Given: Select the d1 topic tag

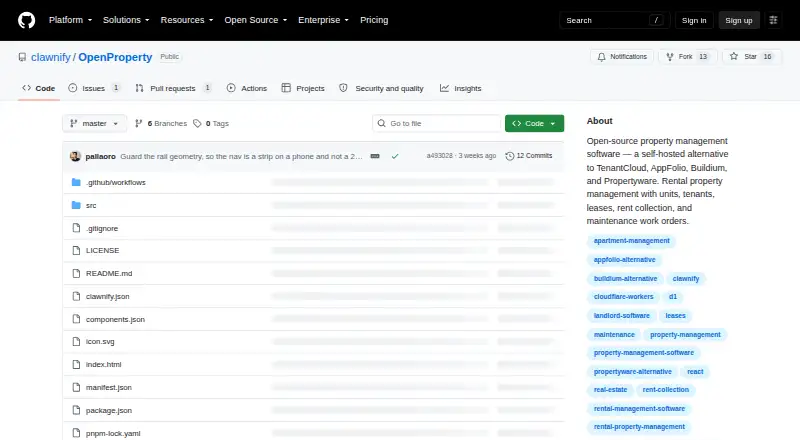Looking at the screenshot, I should (673, 297).
